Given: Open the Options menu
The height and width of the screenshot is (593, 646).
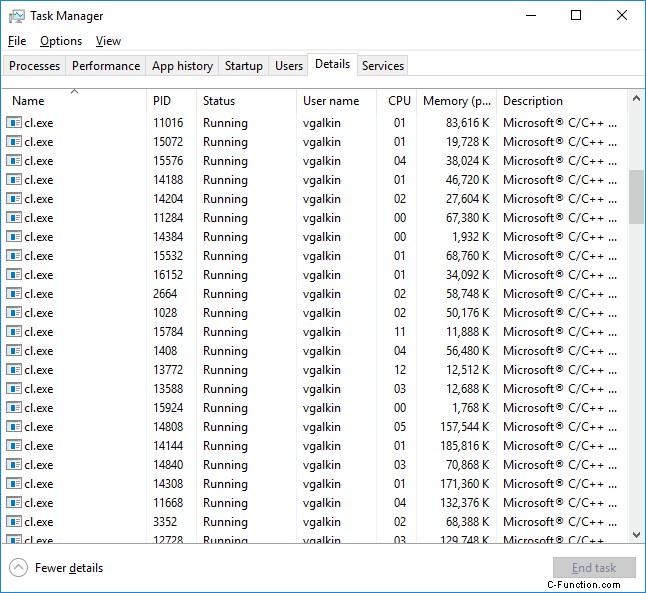Looking at the screenshot, I should pos(61,41).
